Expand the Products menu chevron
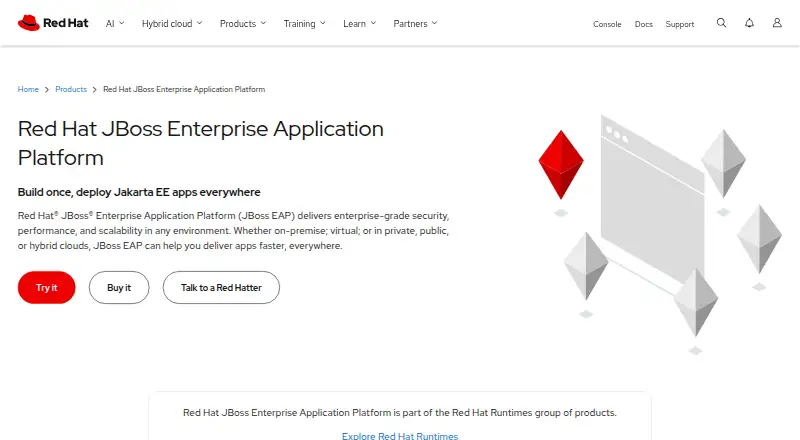This screenshot has height=440, width=800. tap(263, 23)
